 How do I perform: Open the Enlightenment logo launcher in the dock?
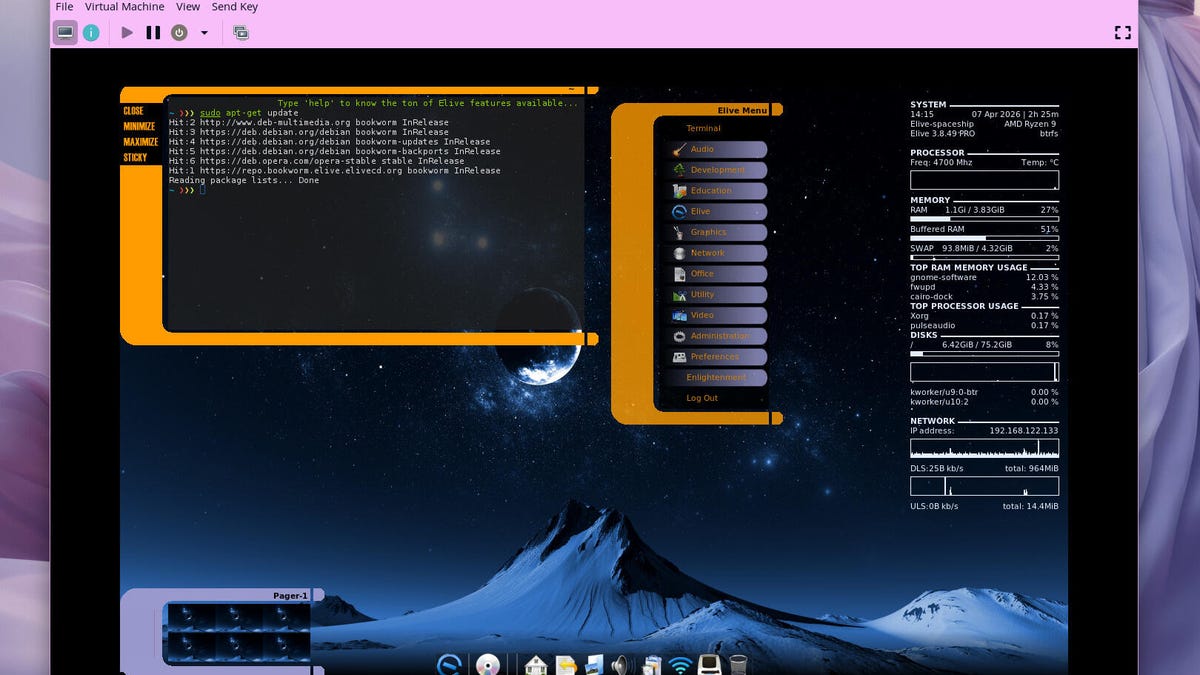(x=448, y=664)
